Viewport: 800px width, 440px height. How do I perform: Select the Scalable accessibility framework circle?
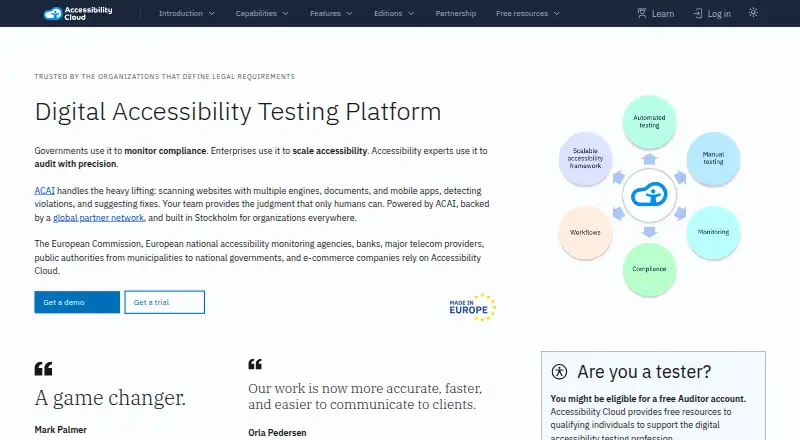(585, 158)
